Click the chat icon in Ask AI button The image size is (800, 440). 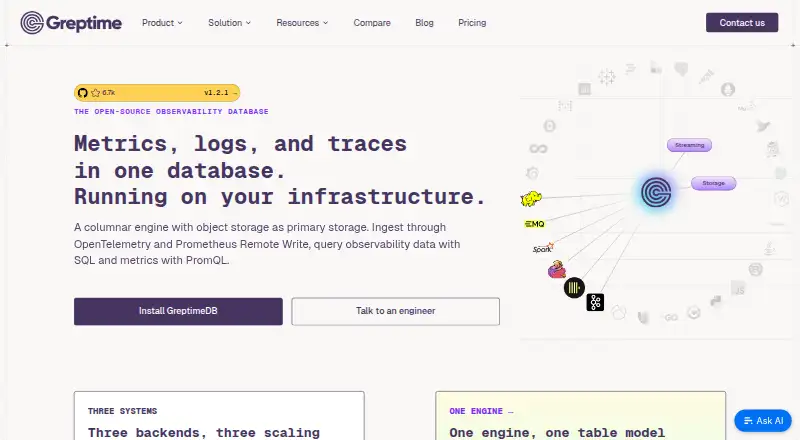pyautogui.click(x=748, y=421)
